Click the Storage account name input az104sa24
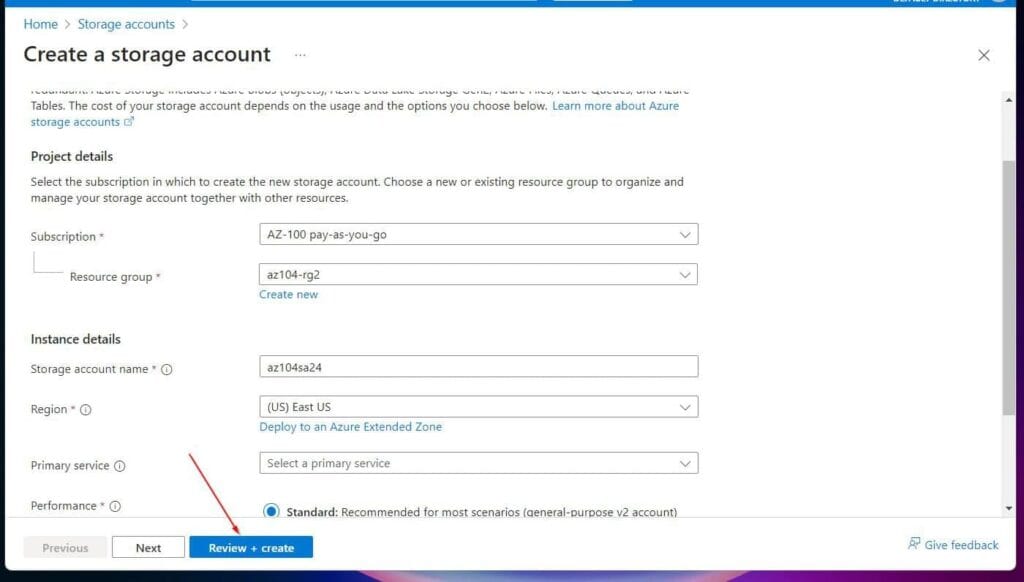Viewport: 1024px width, 582px height. 479,366
